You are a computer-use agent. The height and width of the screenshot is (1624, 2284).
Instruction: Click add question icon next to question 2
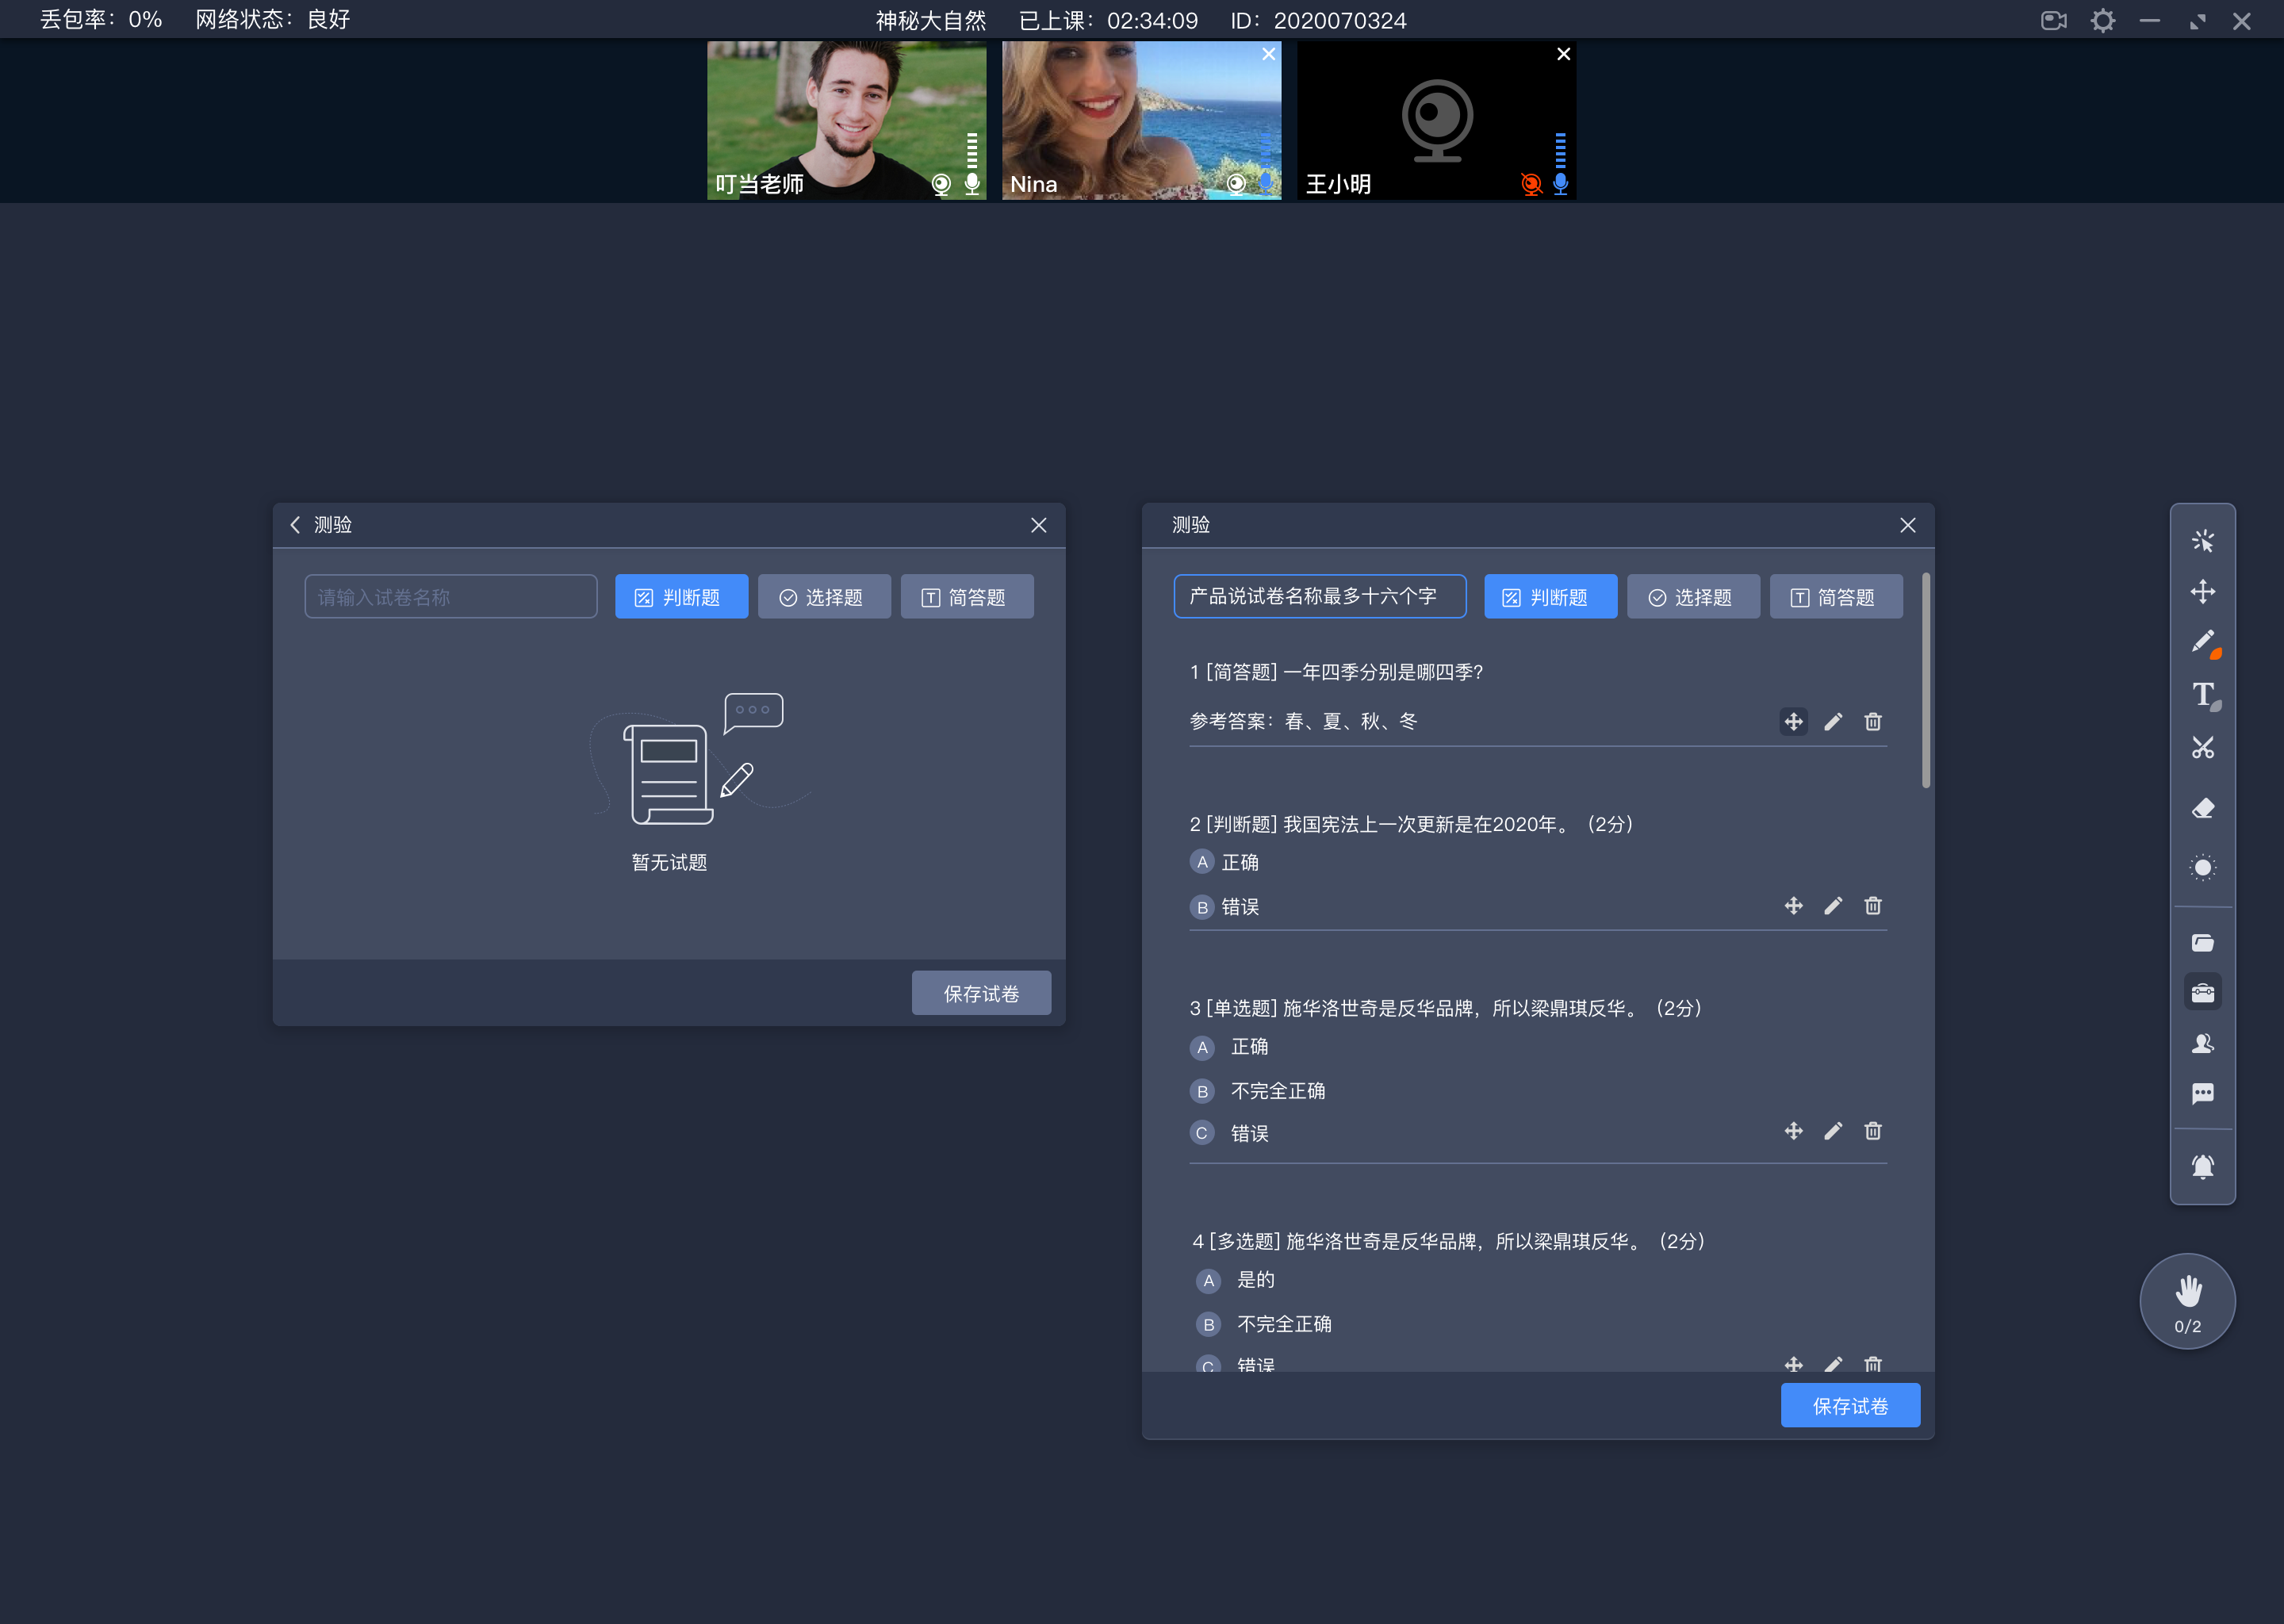point(1792,905)
